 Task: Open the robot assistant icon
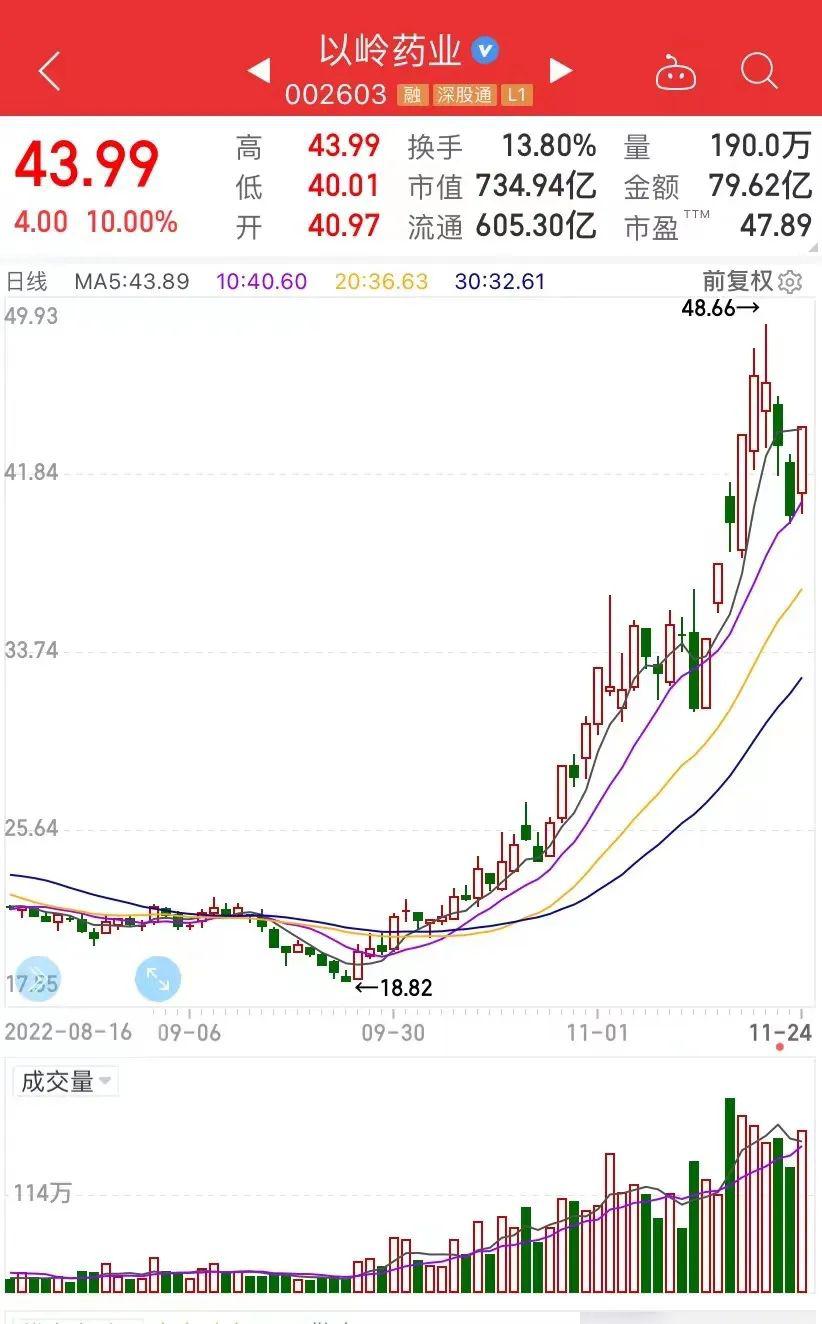pyautogui.click(x=675, y=72)
